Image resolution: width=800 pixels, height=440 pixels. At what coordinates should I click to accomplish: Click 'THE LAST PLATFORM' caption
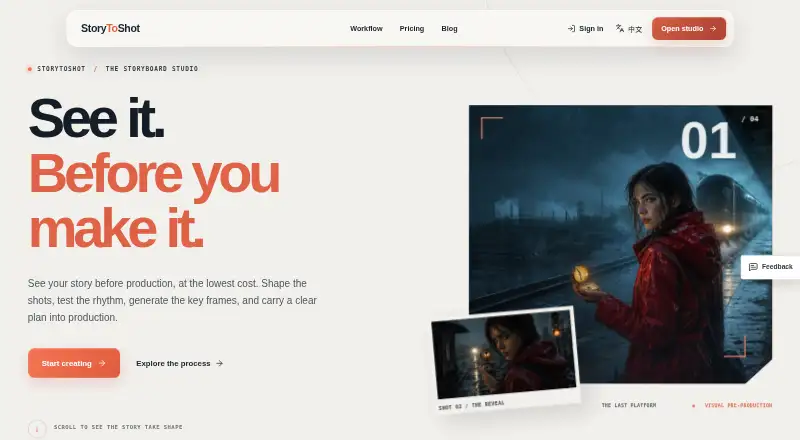click(x=629, y=405)
